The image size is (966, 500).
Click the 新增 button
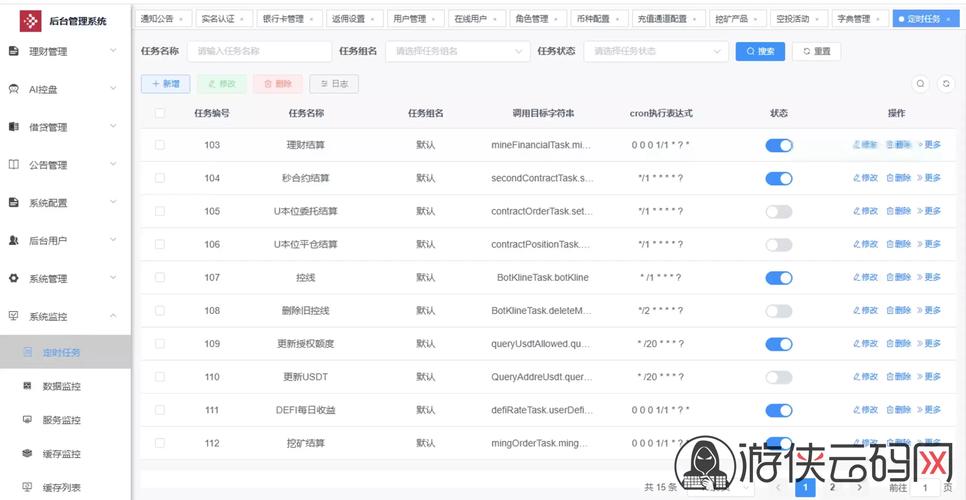pos(165,85)
